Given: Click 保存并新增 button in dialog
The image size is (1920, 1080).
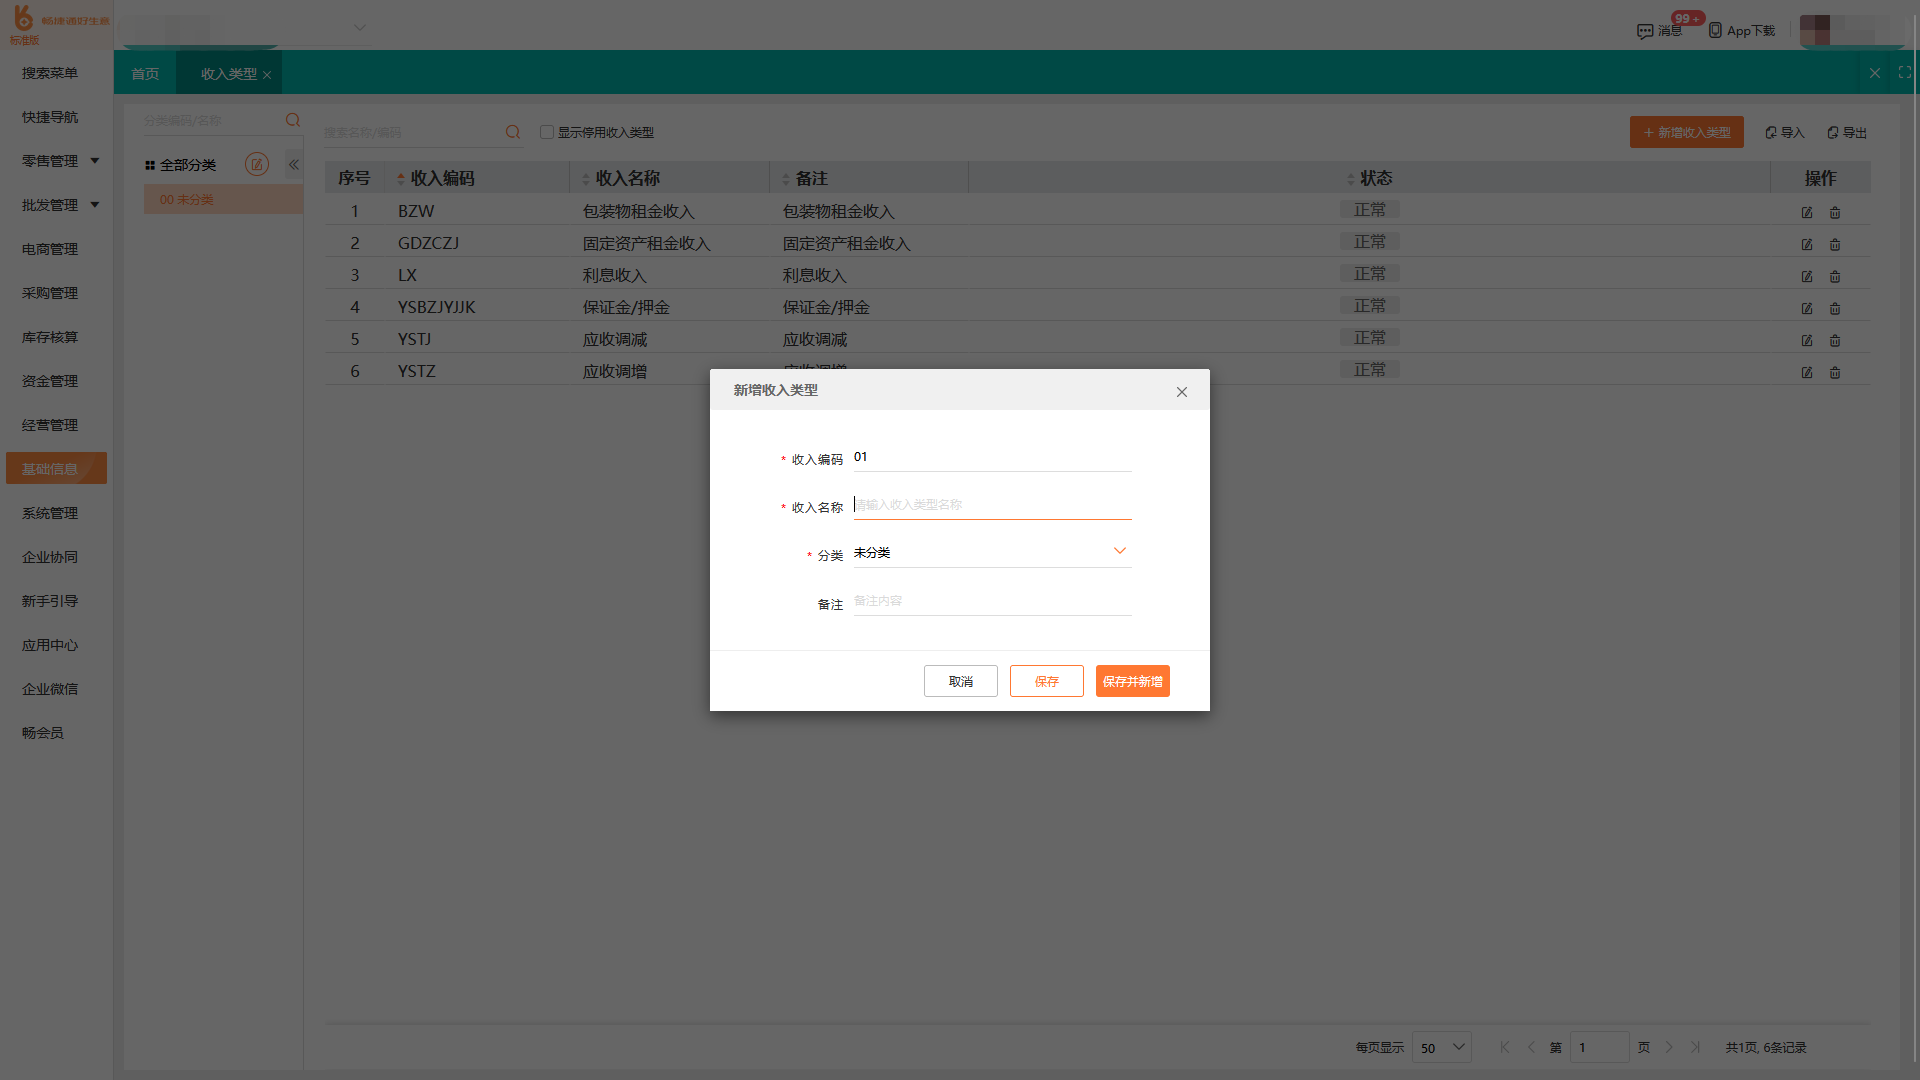Looking at the screenshot, I should click(x=1131, y=680).
